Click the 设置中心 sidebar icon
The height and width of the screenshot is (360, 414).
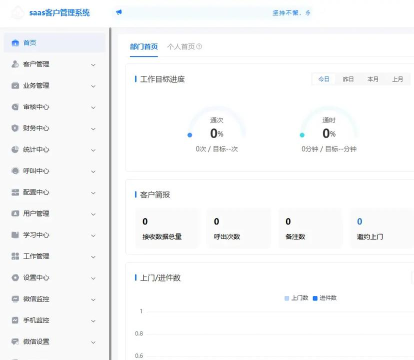tap(15, 277)
